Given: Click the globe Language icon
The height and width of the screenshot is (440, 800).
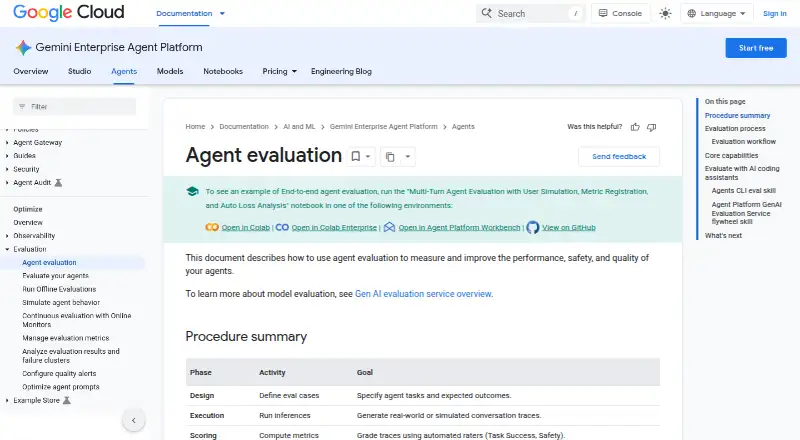Looking at the screenshot, I should (x=691, y=13).
